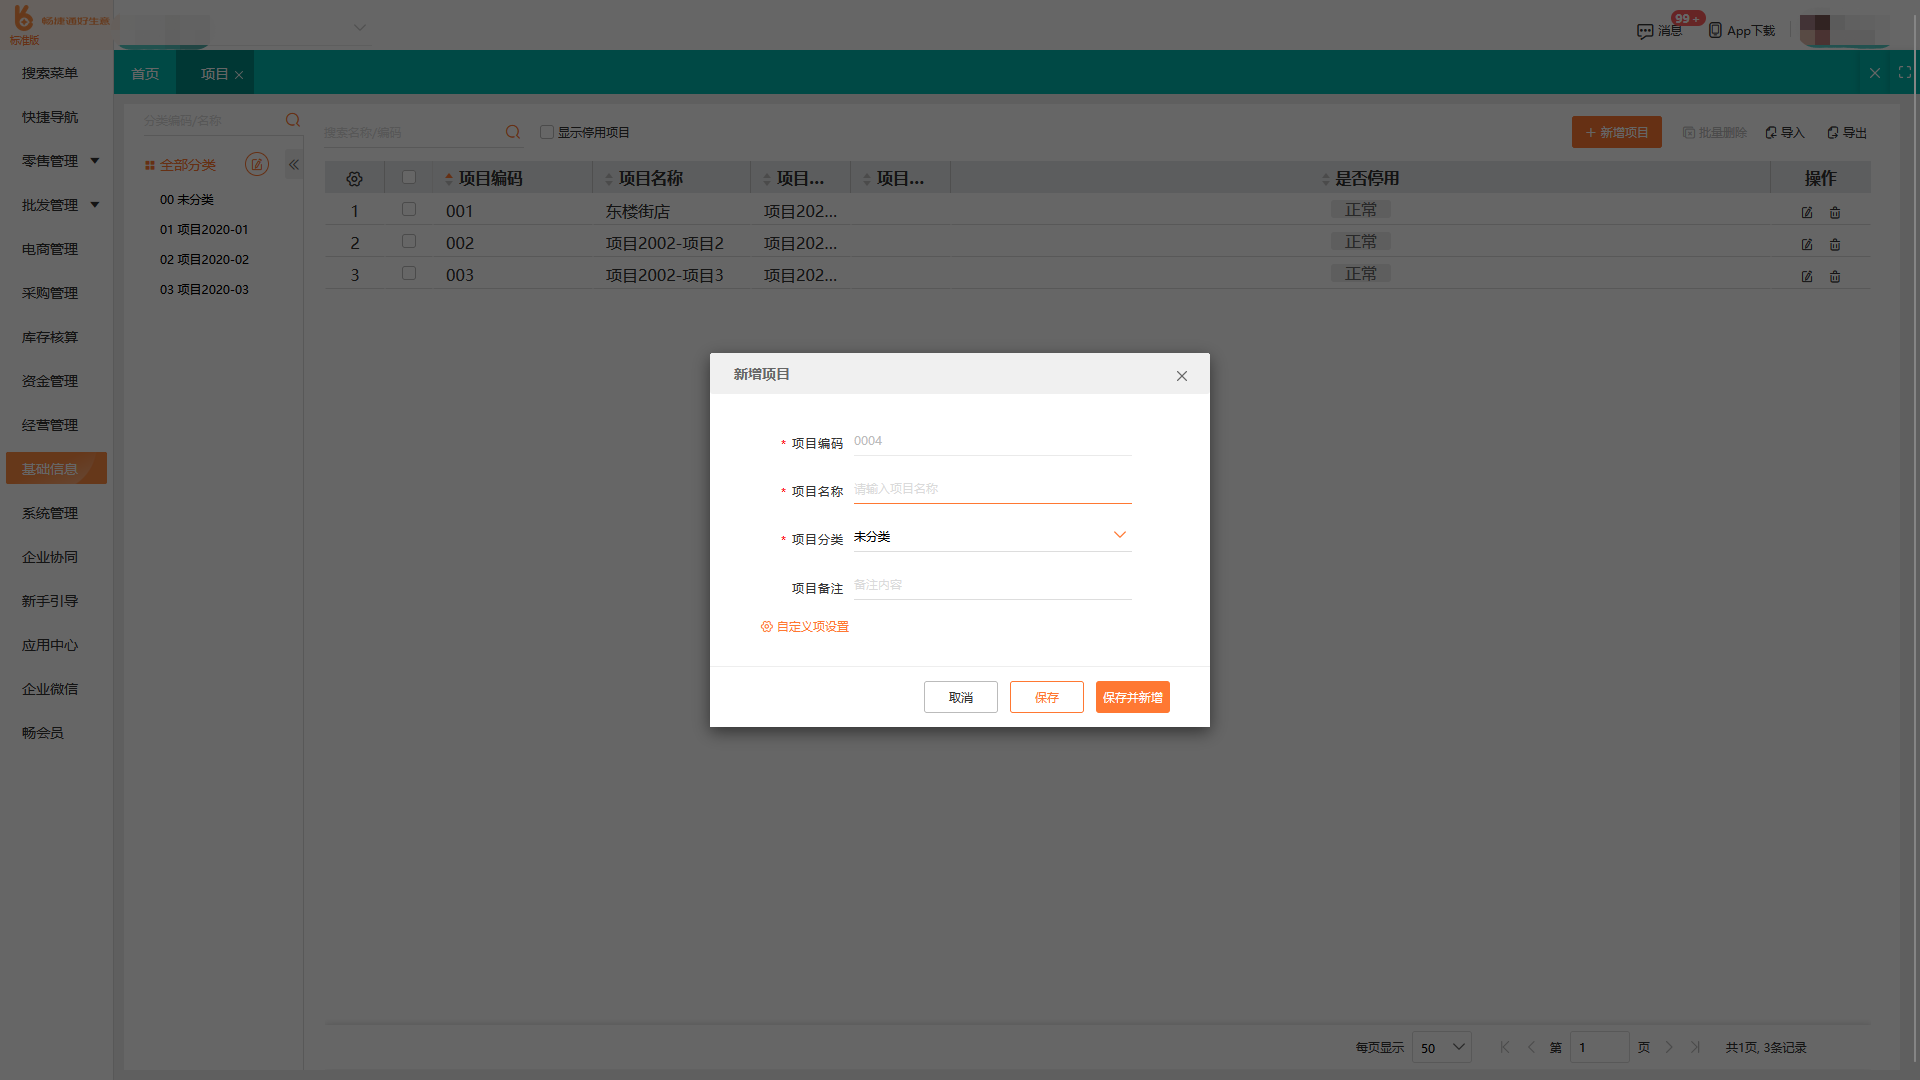
Task: Click the 保存并新增 button in dialog
Action: 1133,696
